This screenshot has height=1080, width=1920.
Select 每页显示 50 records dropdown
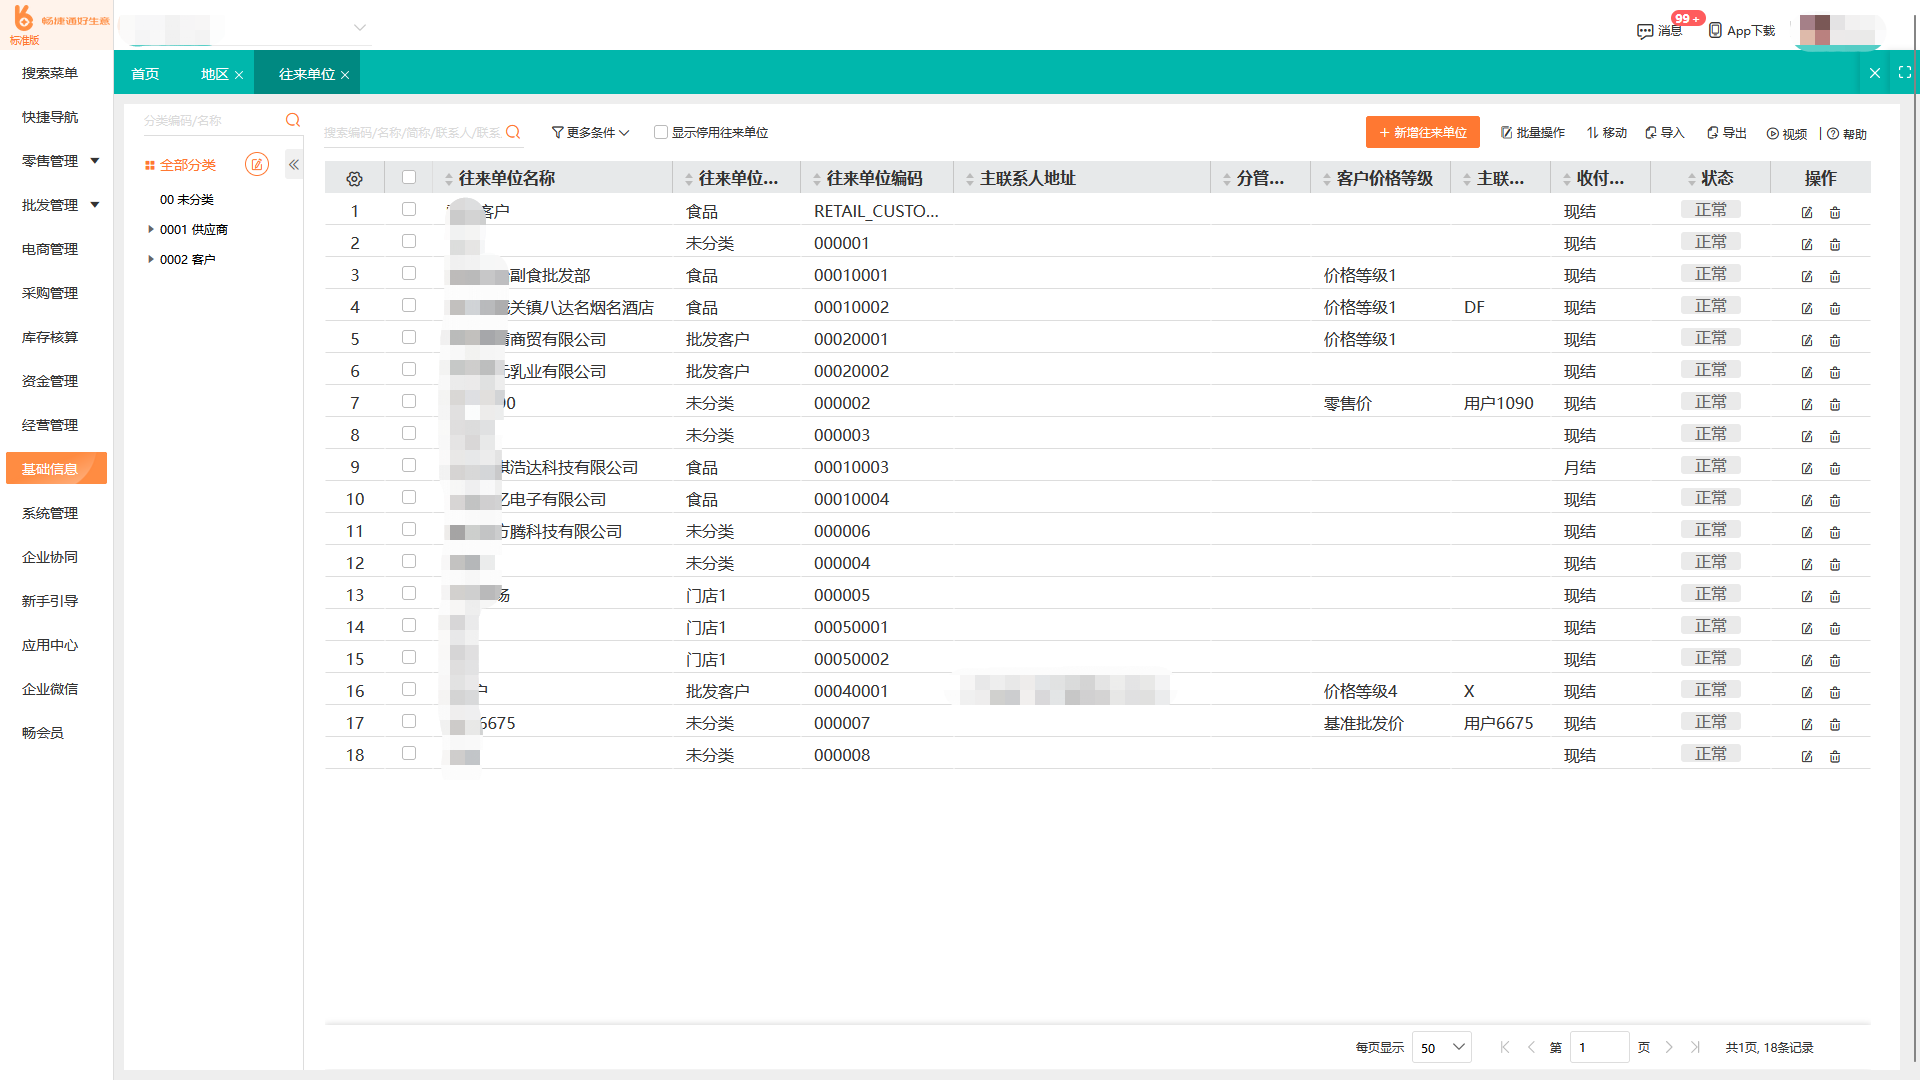click(x=1439, y=1048)
